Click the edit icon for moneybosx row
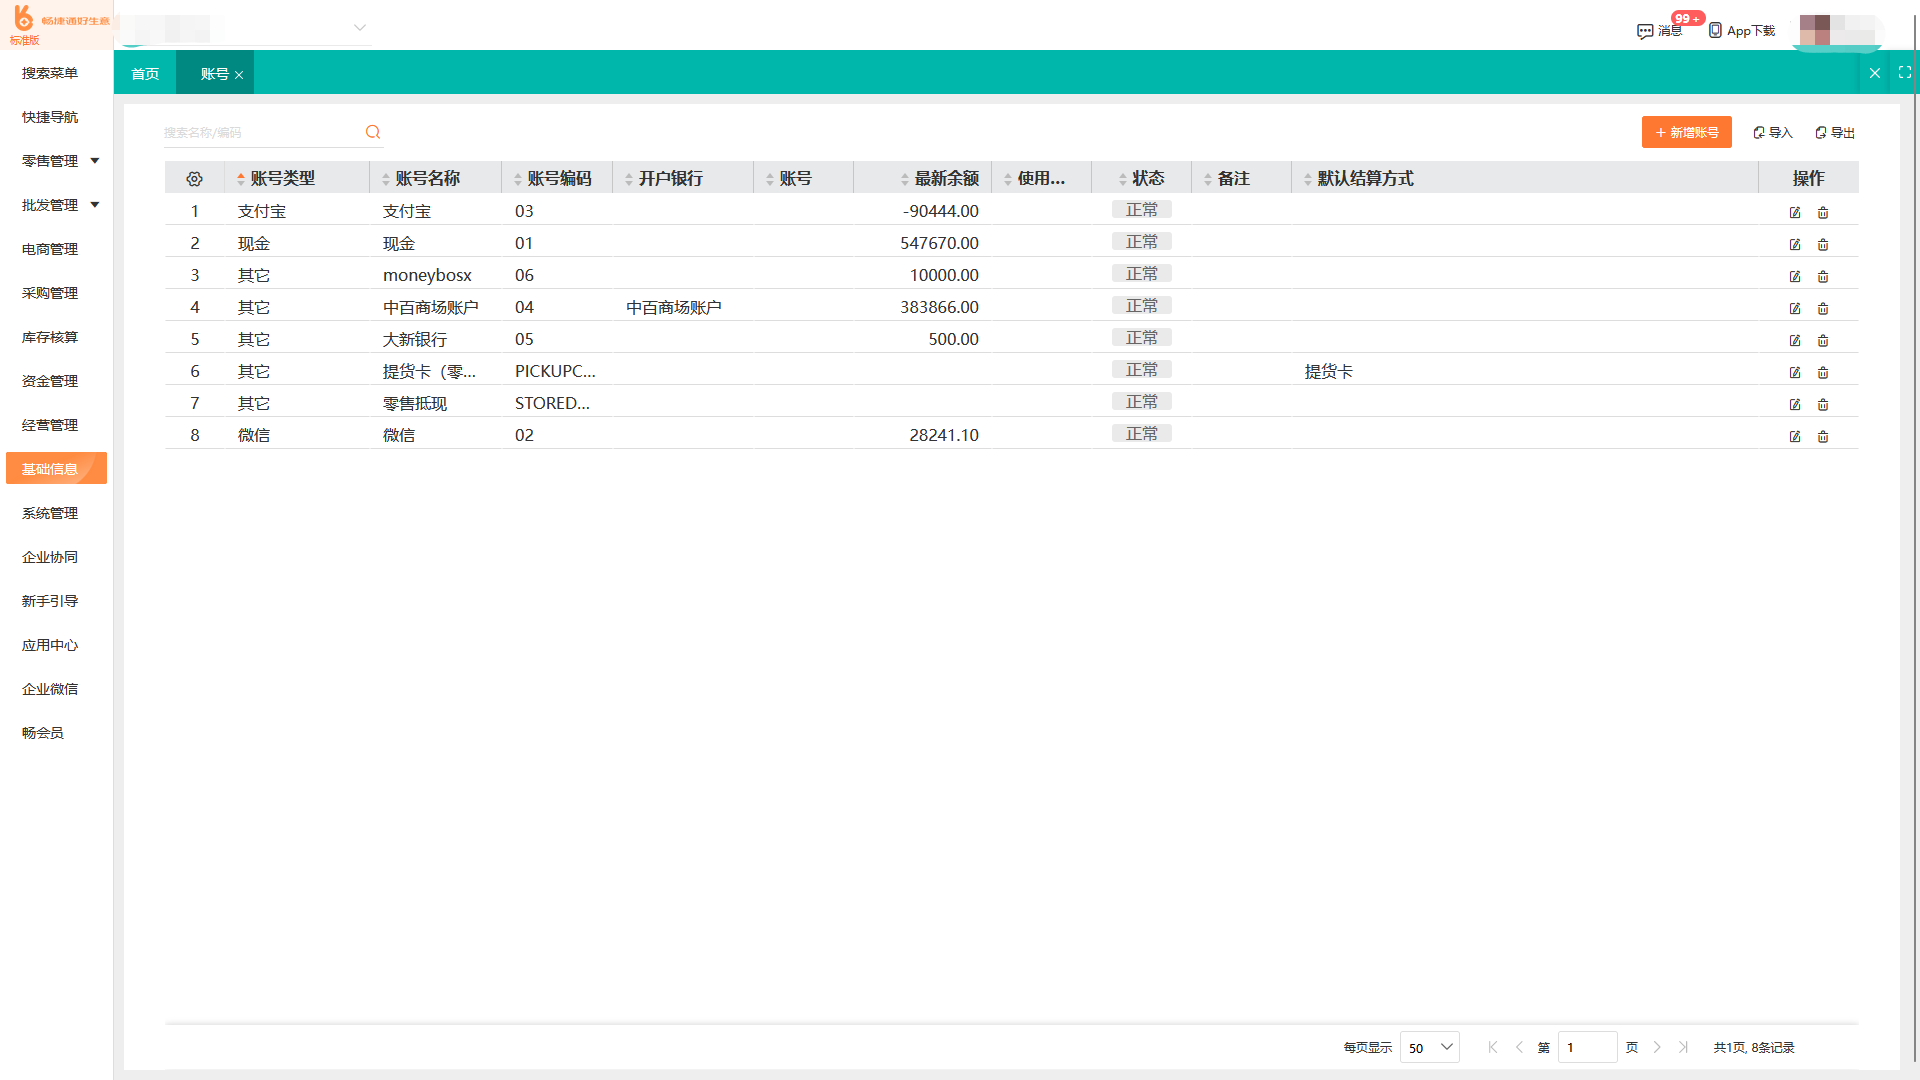The image size is (1920, 1080). 1795,274
